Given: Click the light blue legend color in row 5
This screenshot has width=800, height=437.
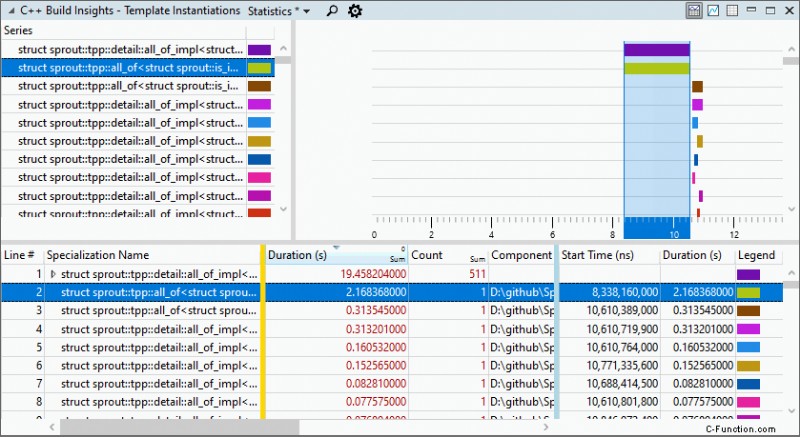Looking at the screenshot, I should (748, 347).
